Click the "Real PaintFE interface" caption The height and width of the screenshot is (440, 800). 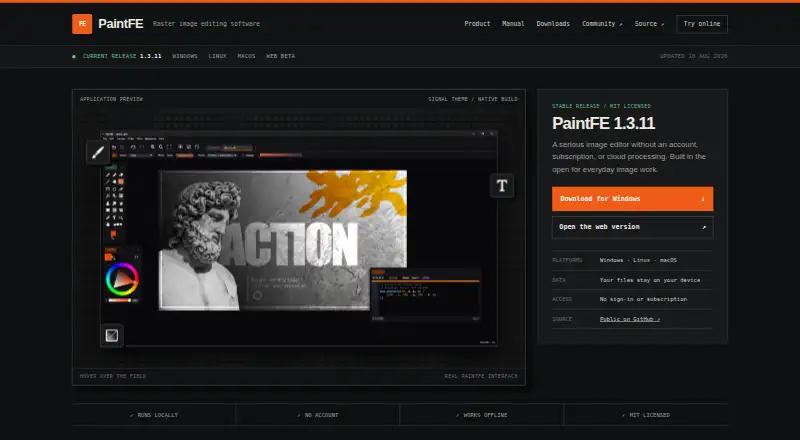pos(481,376)
